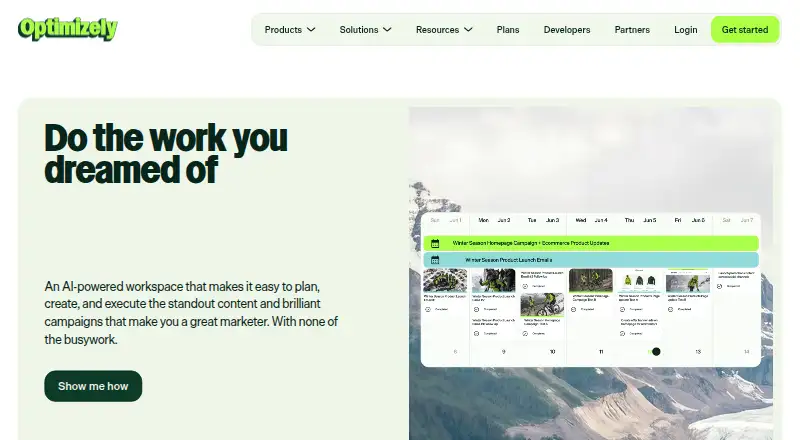Open the skier homepage thumbnail under Fri Jun 6

point(688,281)
